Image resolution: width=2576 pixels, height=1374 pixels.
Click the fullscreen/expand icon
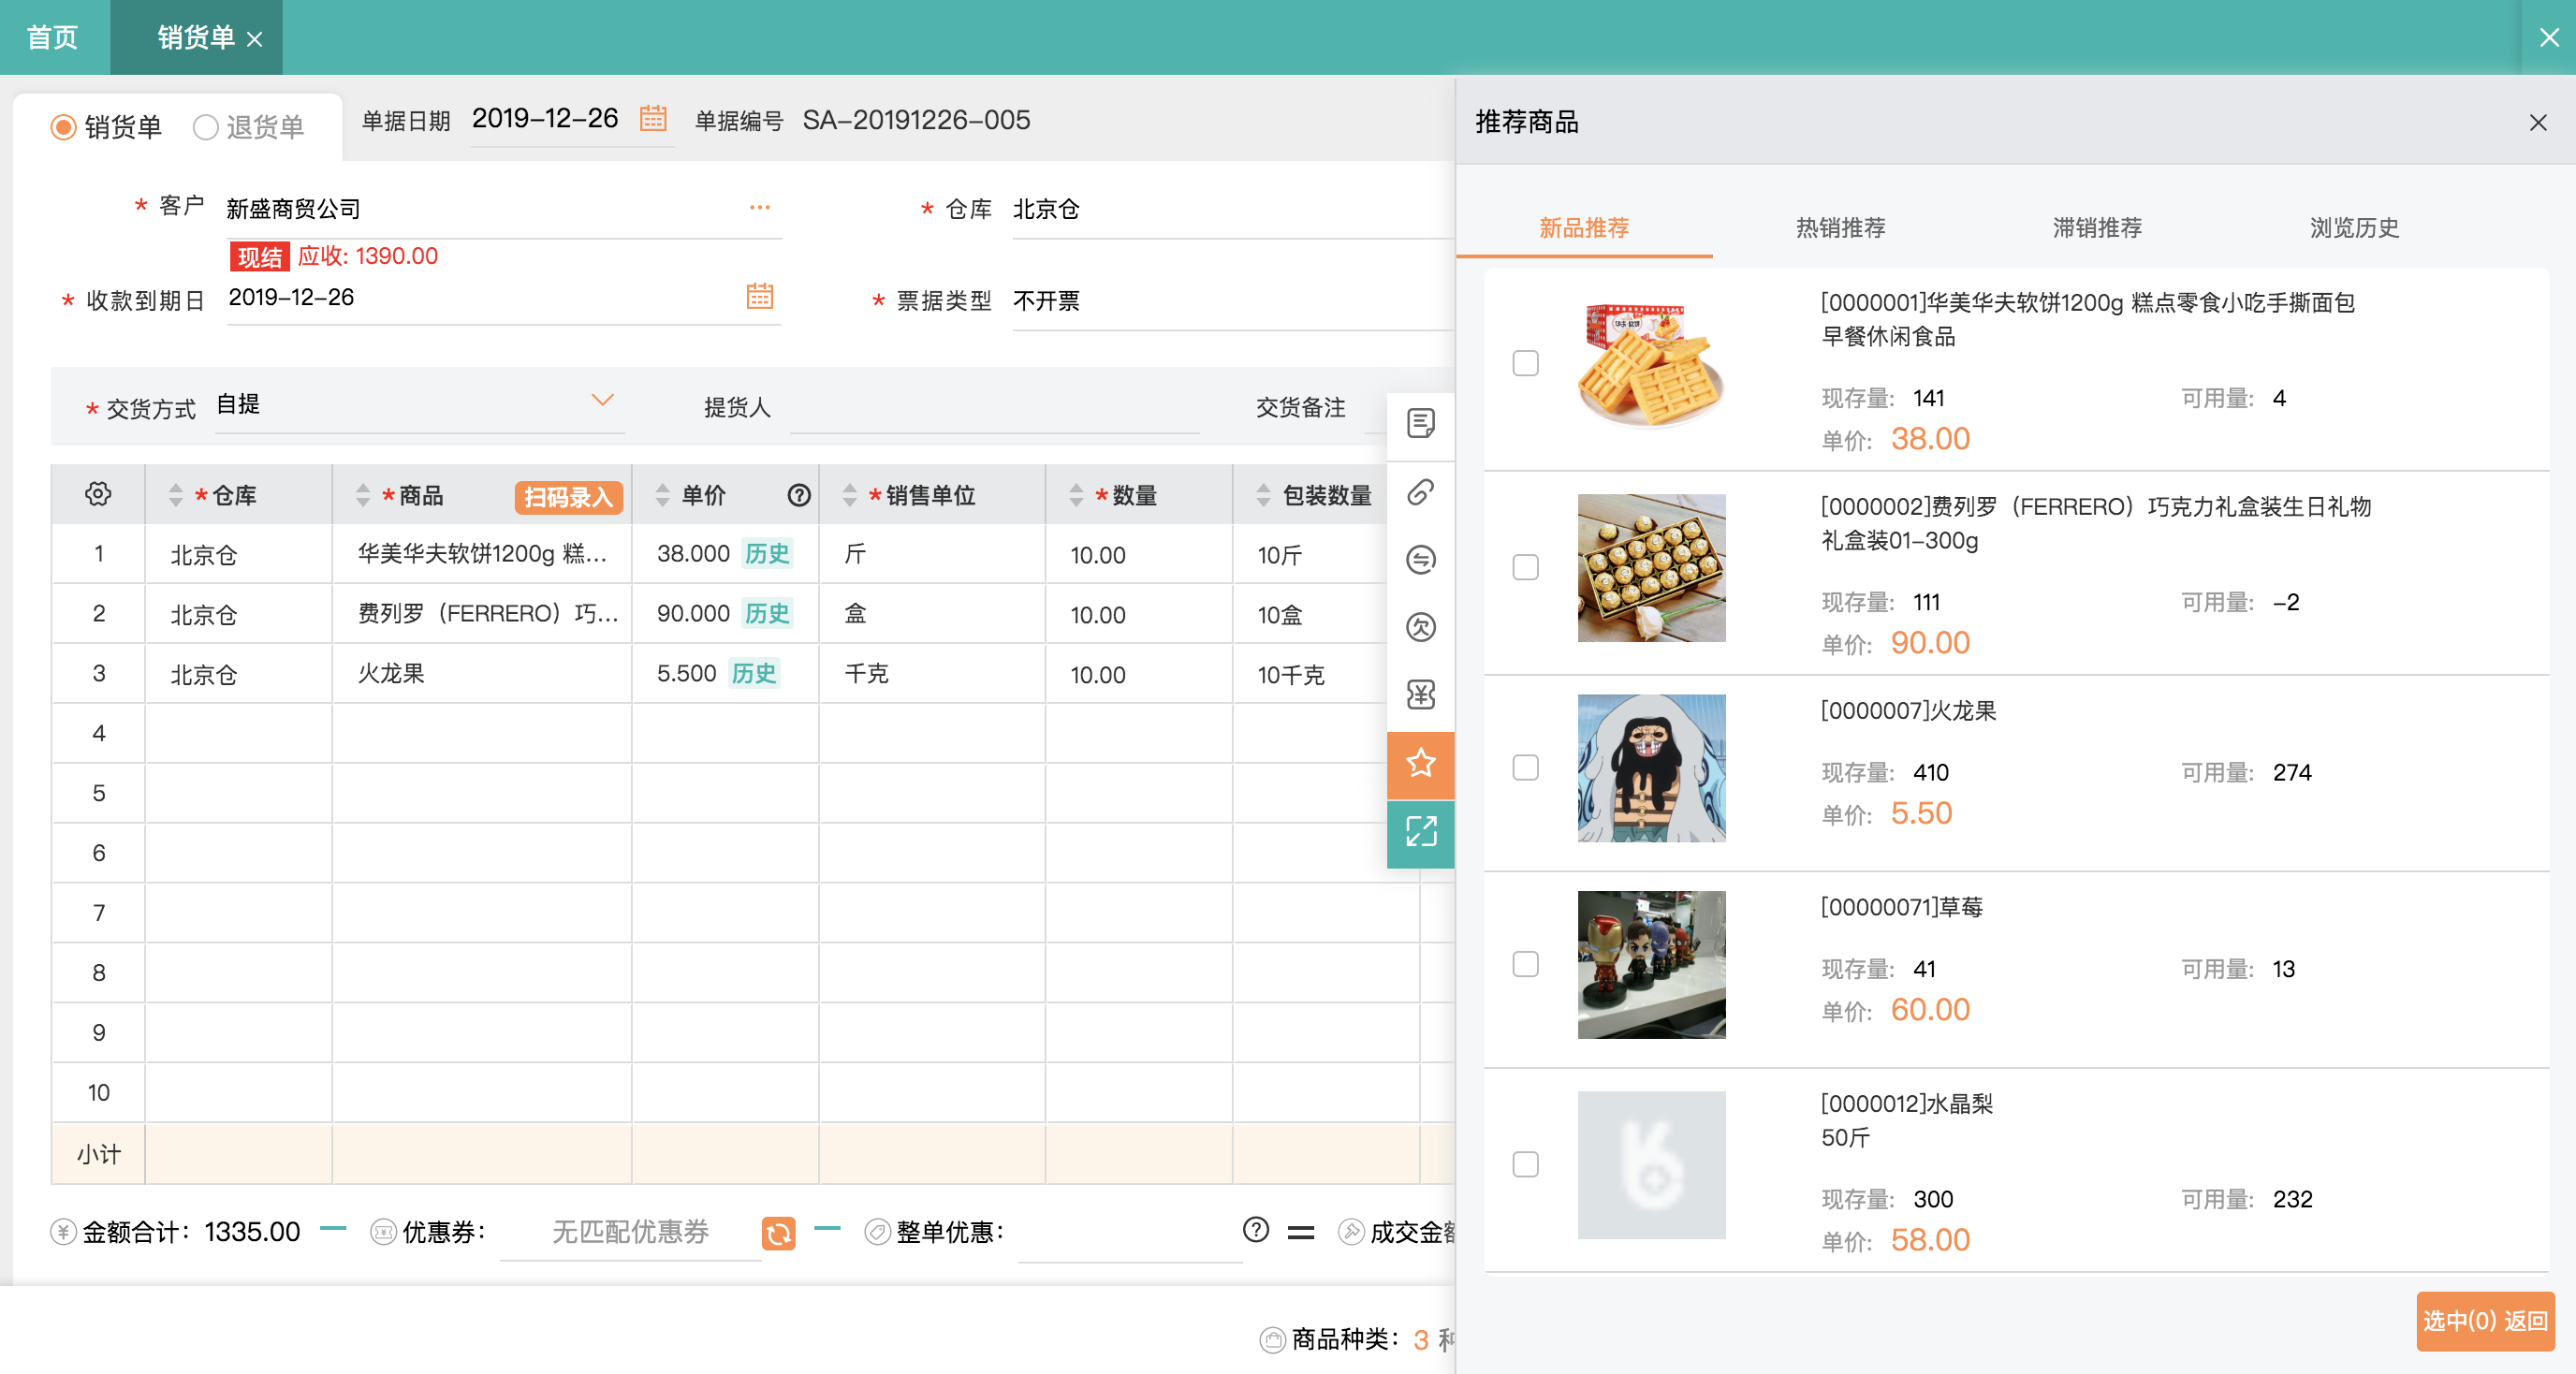click(1423, 833)
